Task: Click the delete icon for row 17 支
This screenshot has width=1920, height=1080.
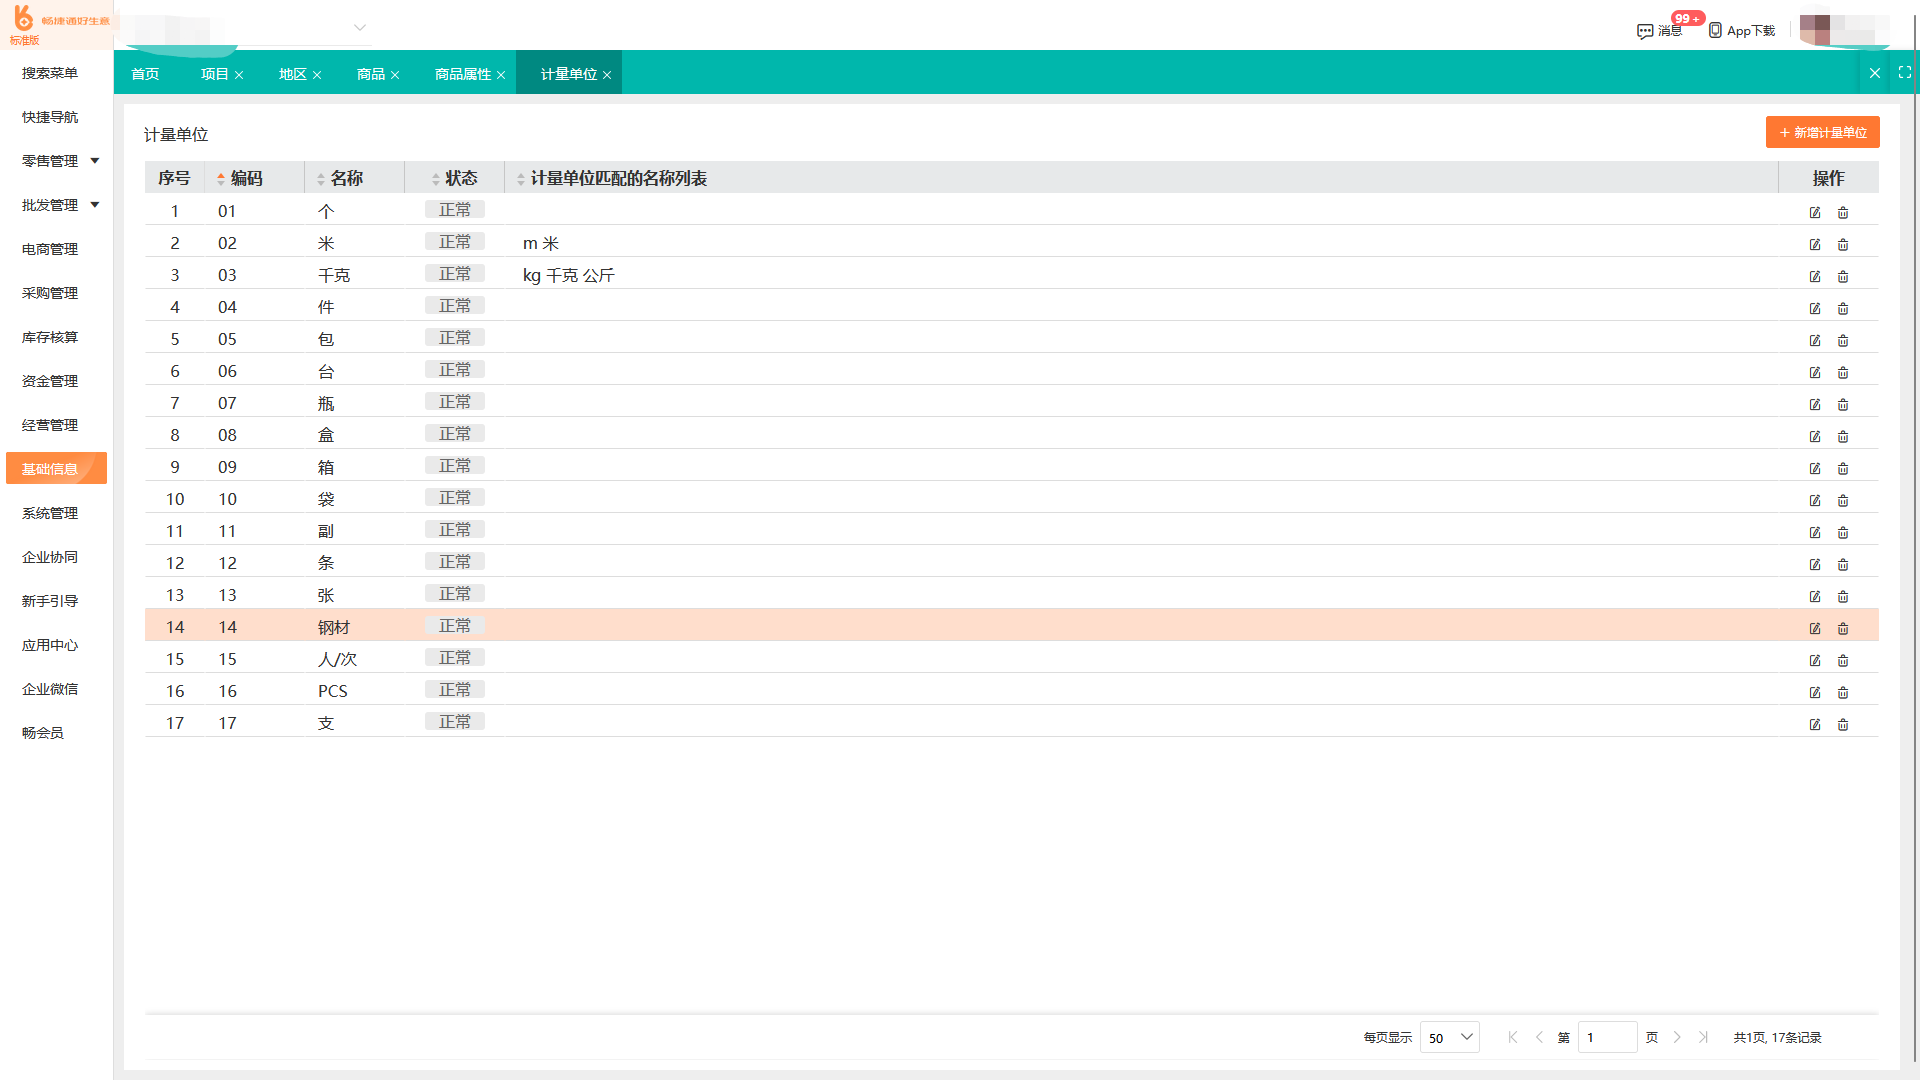Action: coord(1845,723)
